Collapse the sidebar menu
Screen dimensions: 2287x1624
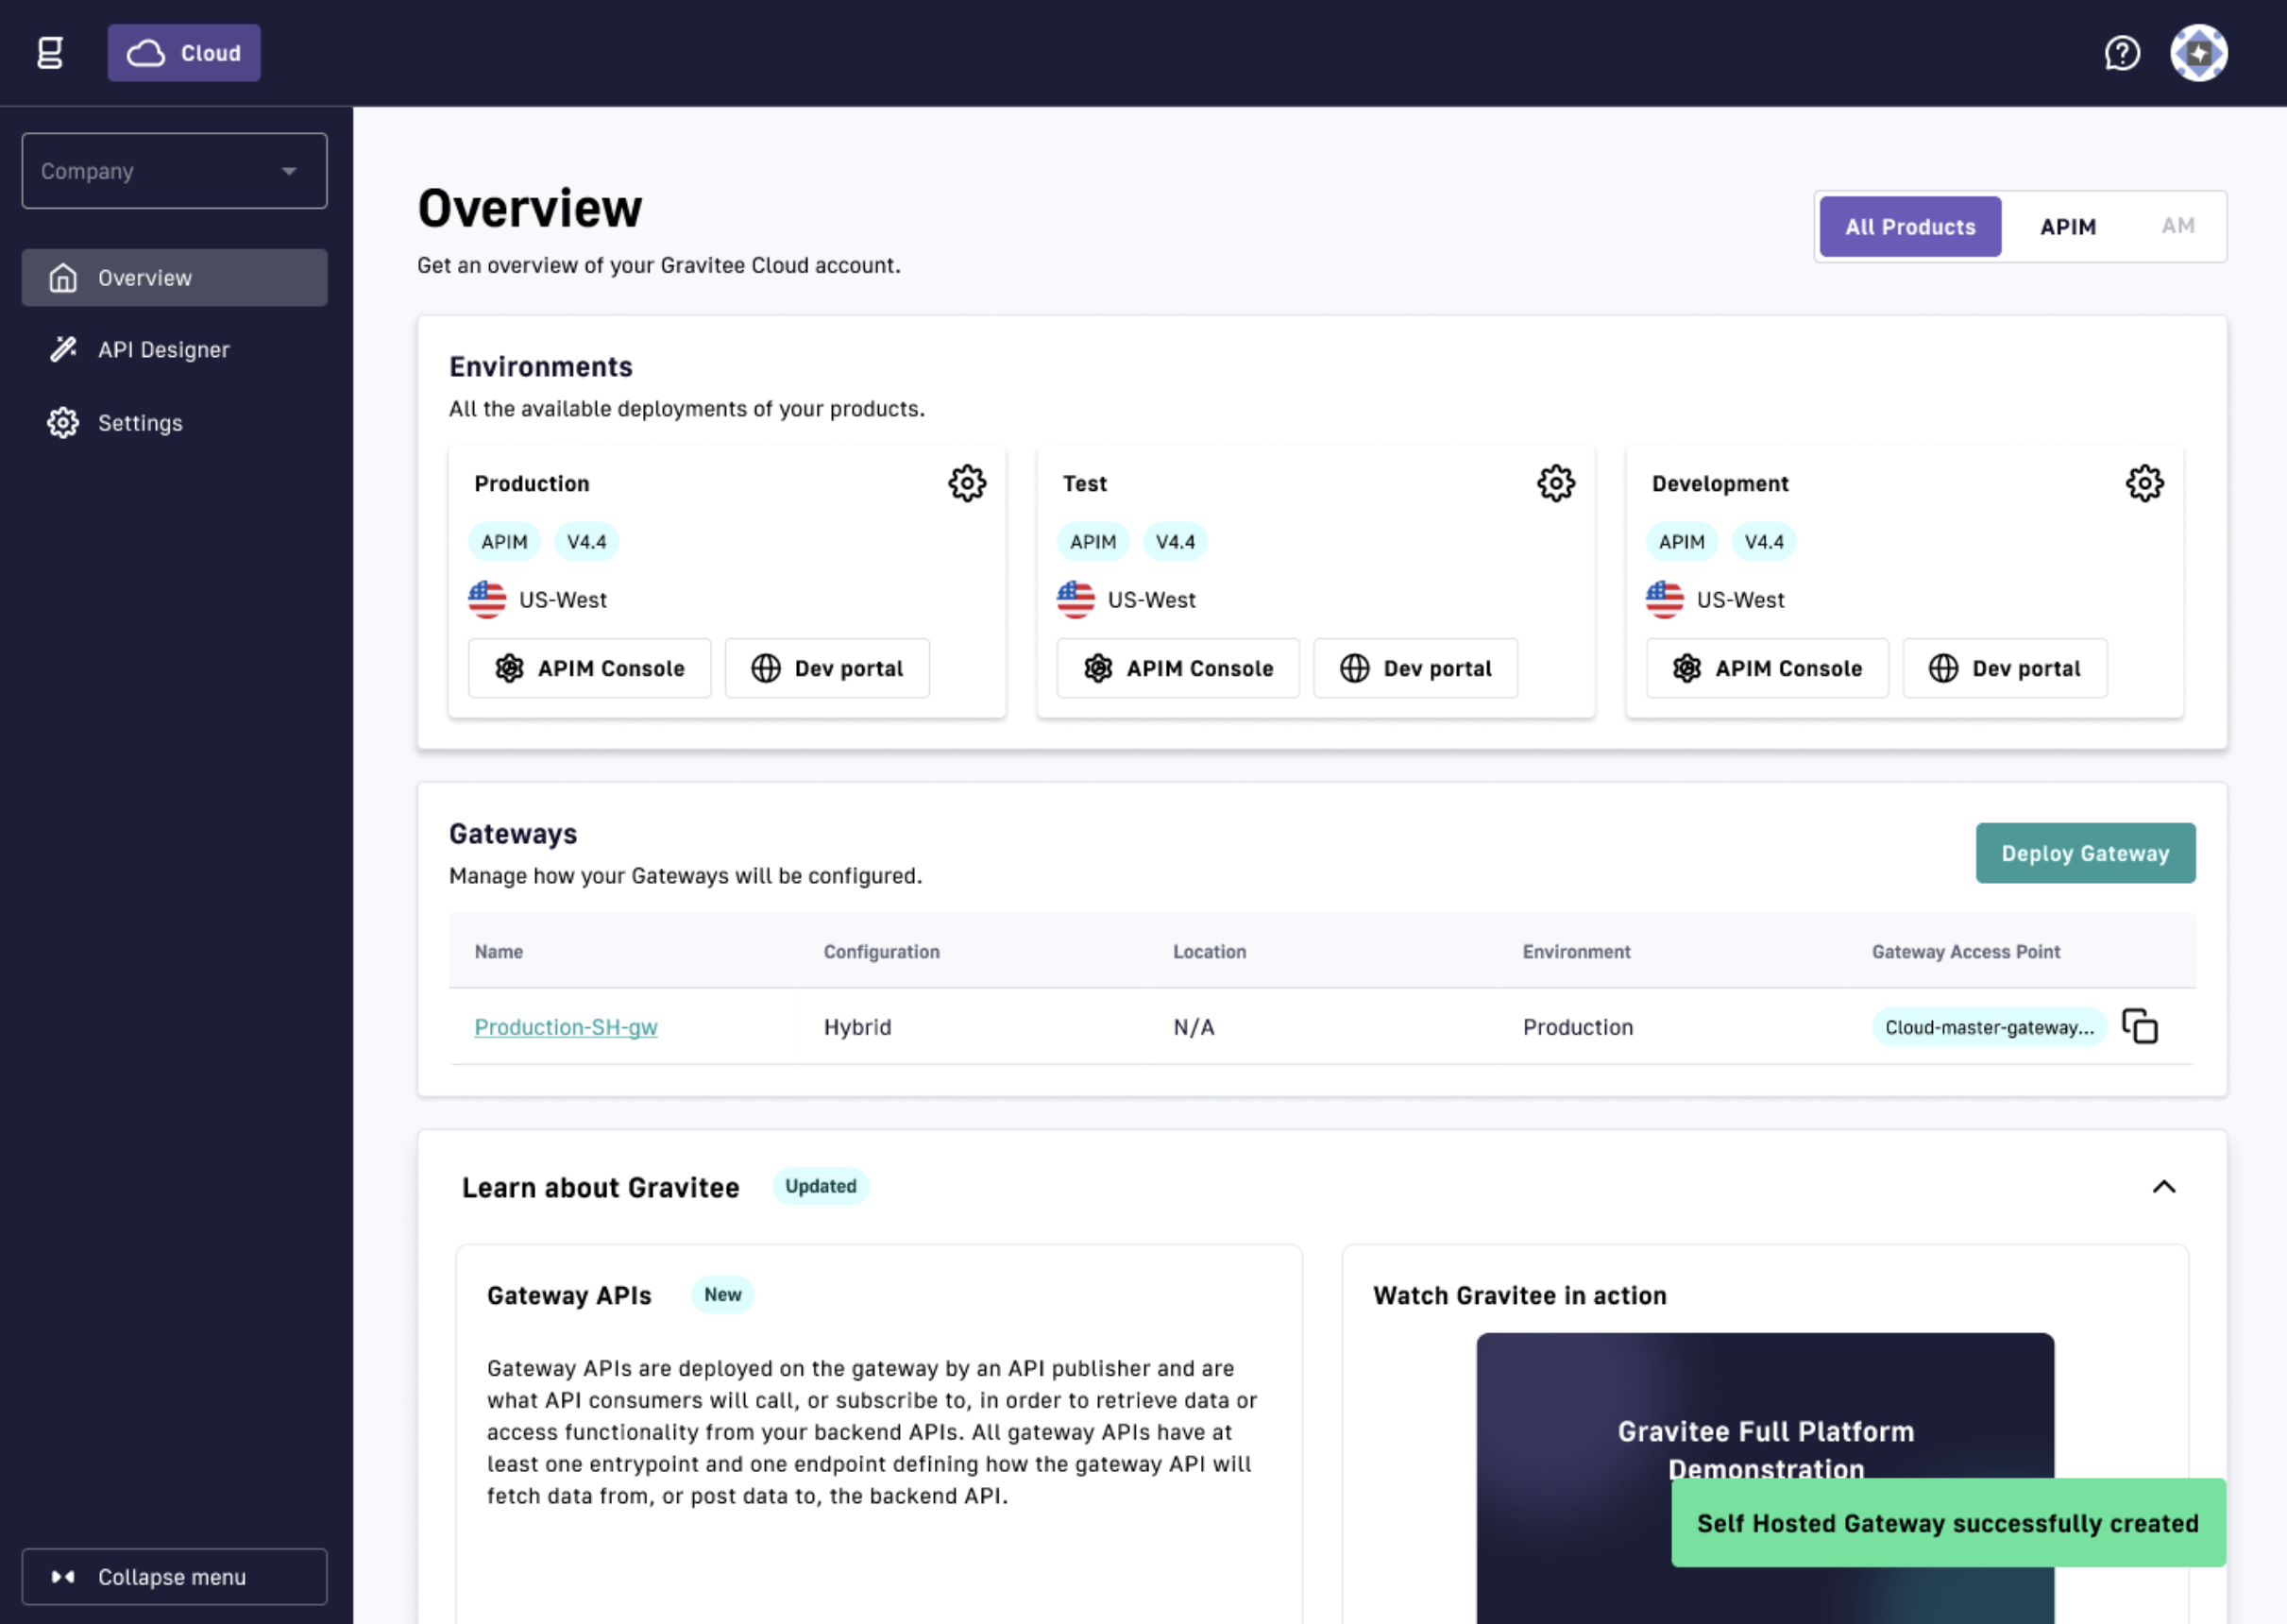(172, 1576)
